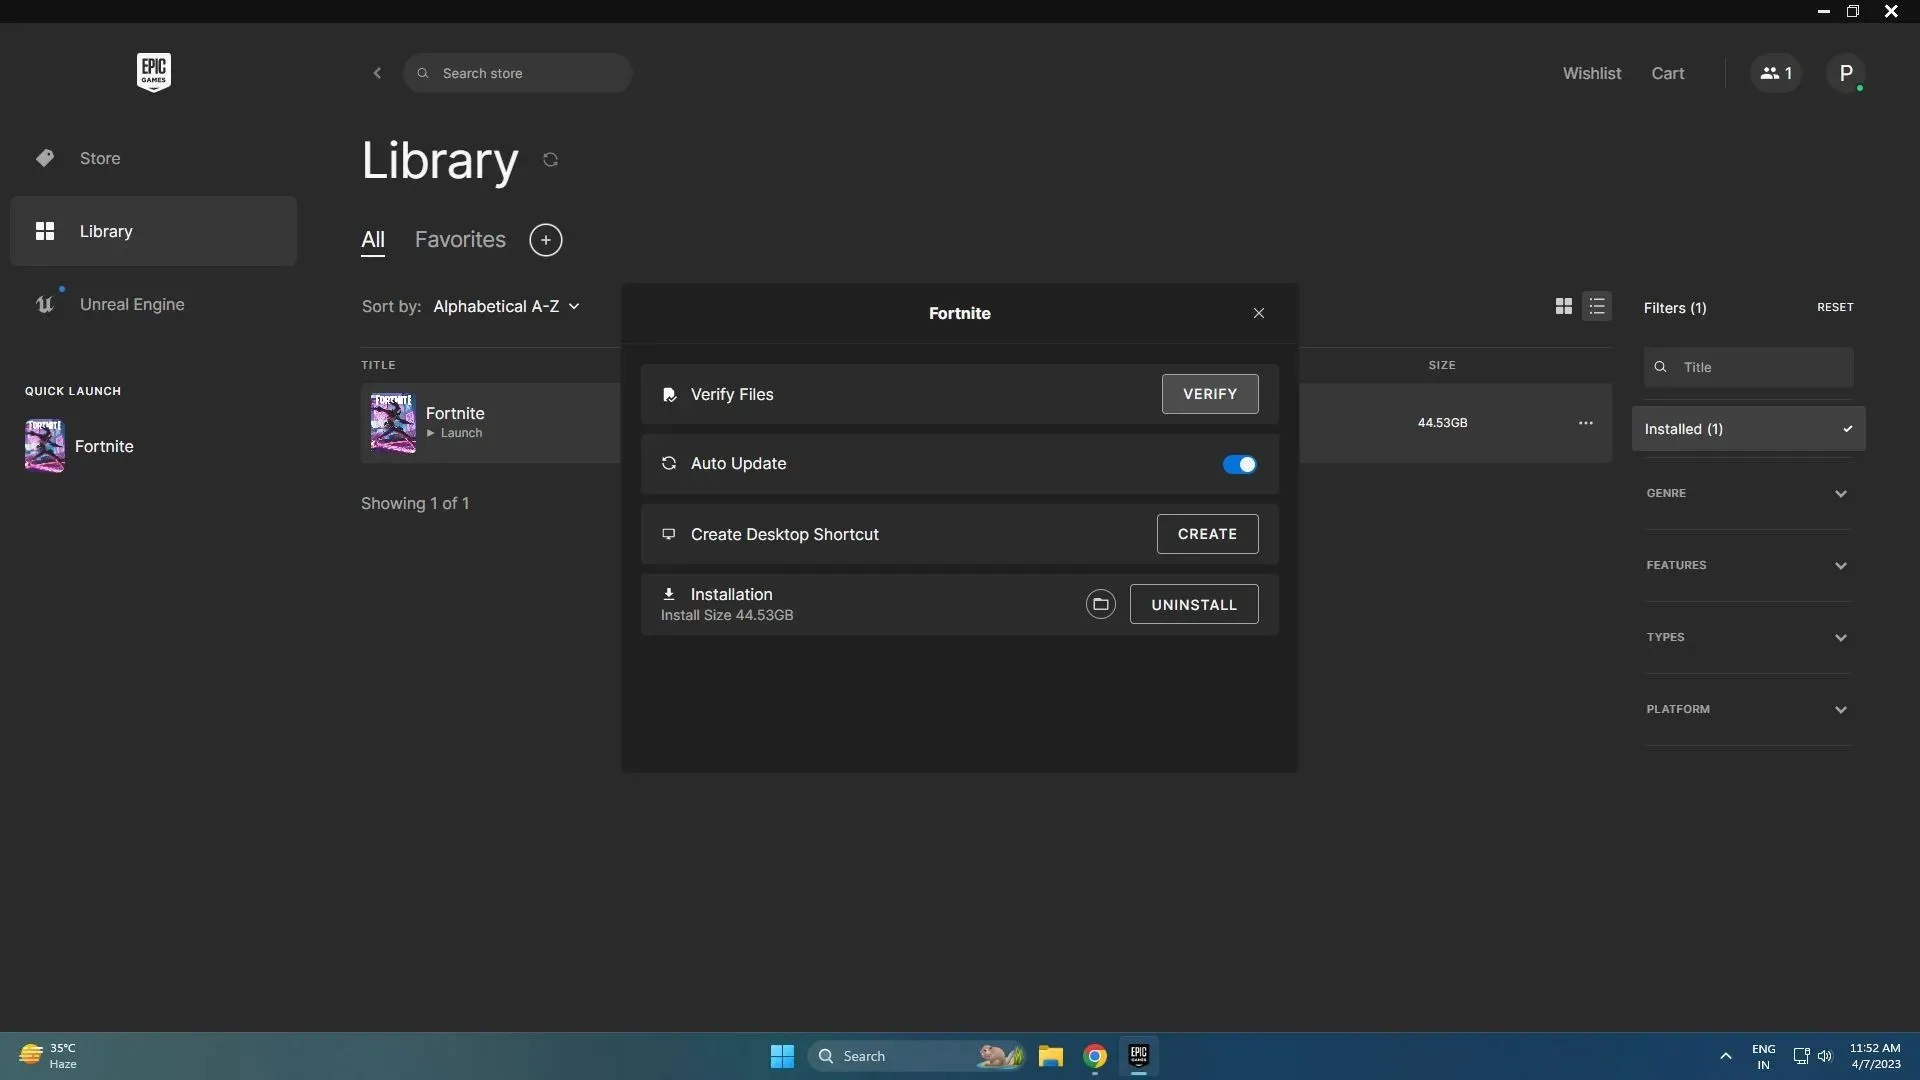The height and width of the screenshot is (1080, 1920).
Task: Toggle Auto Update off
Action: (1239, 464)
